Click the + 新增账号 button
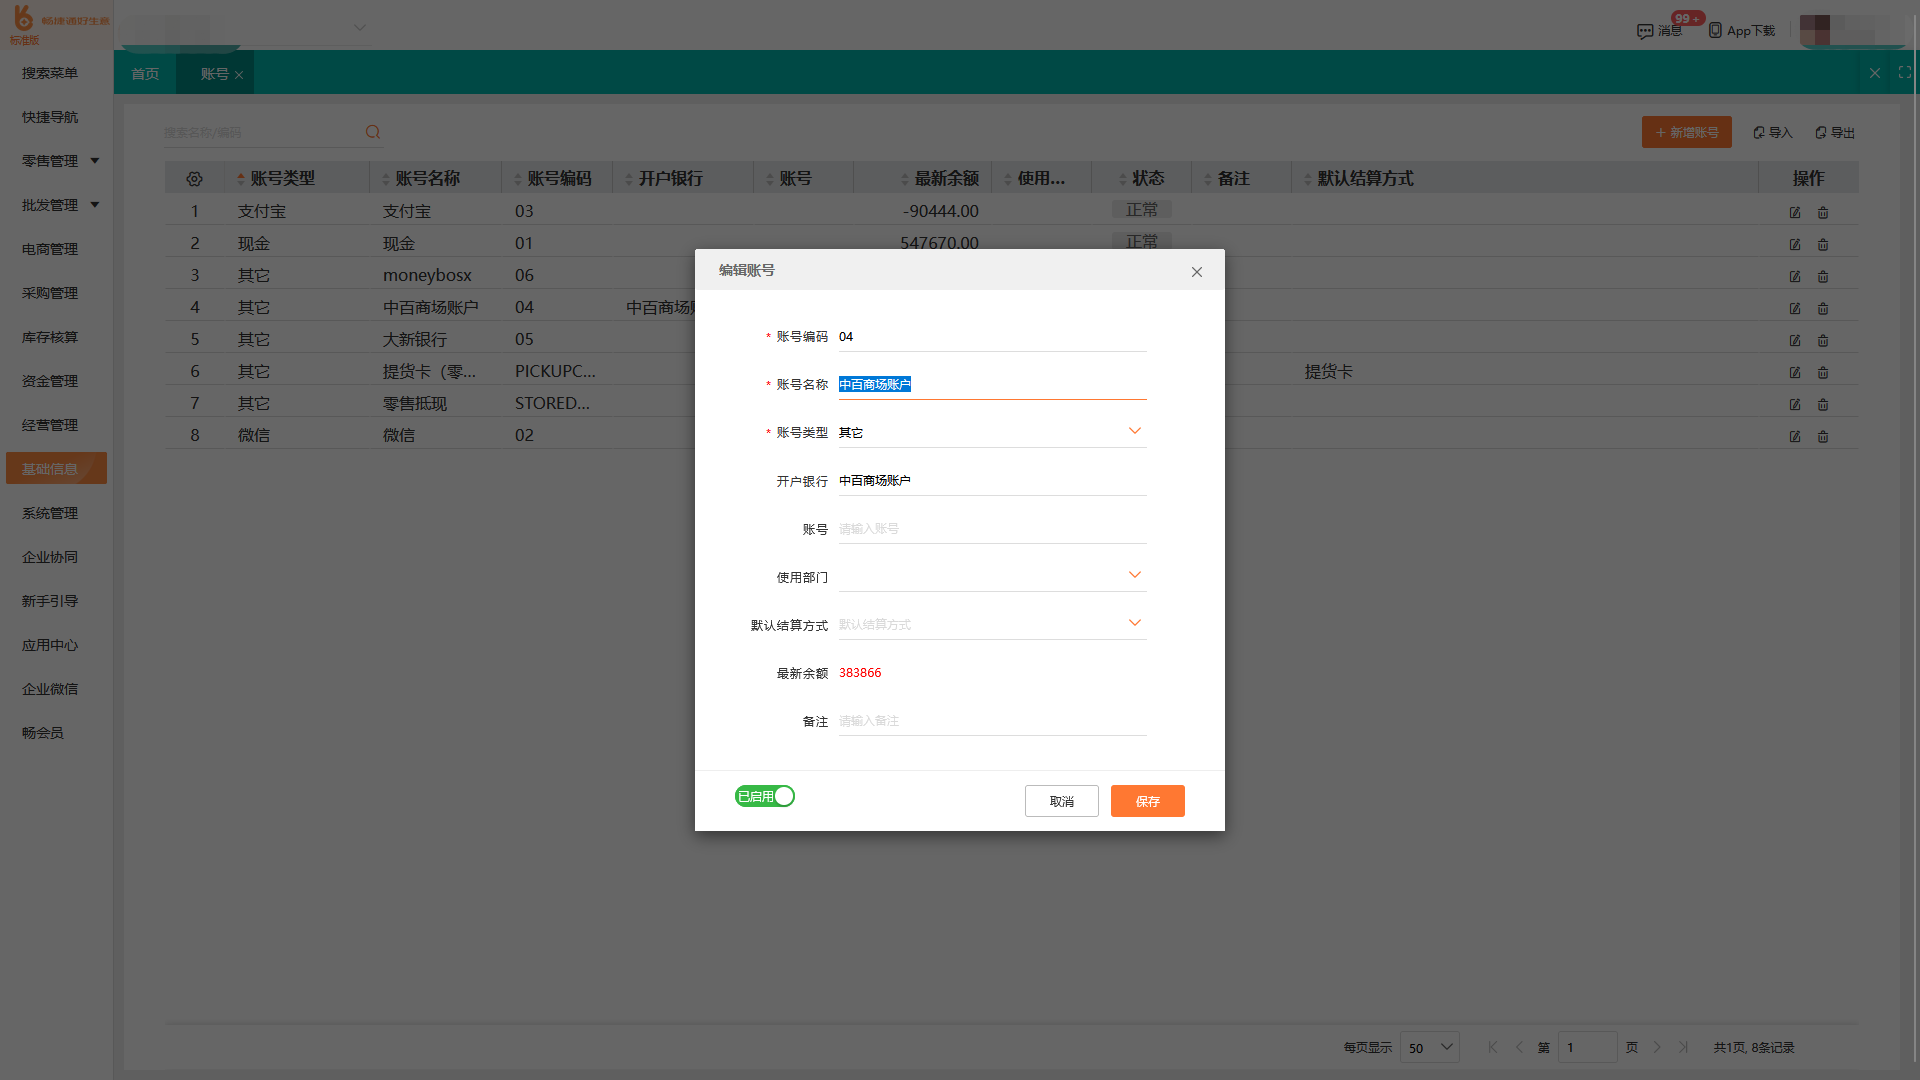 (1689, 132)
